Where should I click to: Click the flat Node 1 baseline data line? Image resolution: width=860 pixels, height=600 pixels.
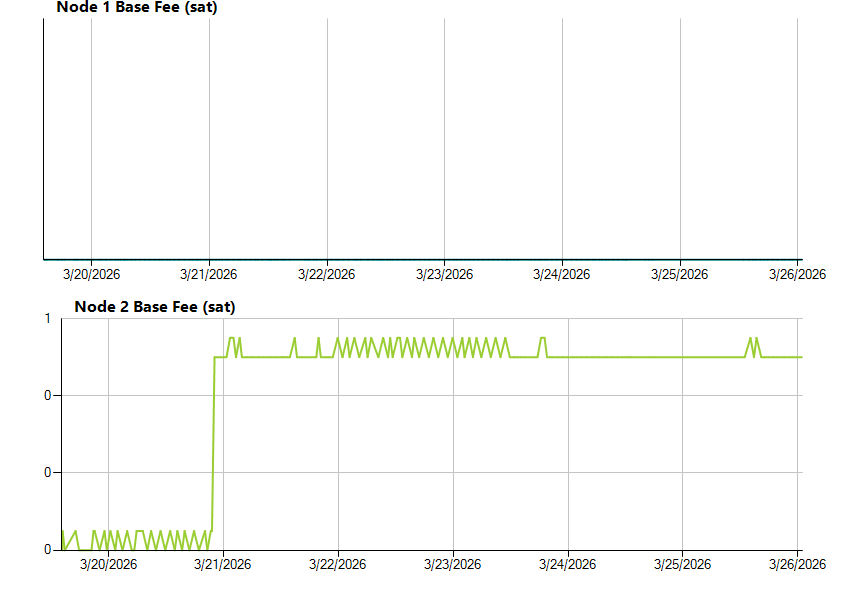pos(400,259)
